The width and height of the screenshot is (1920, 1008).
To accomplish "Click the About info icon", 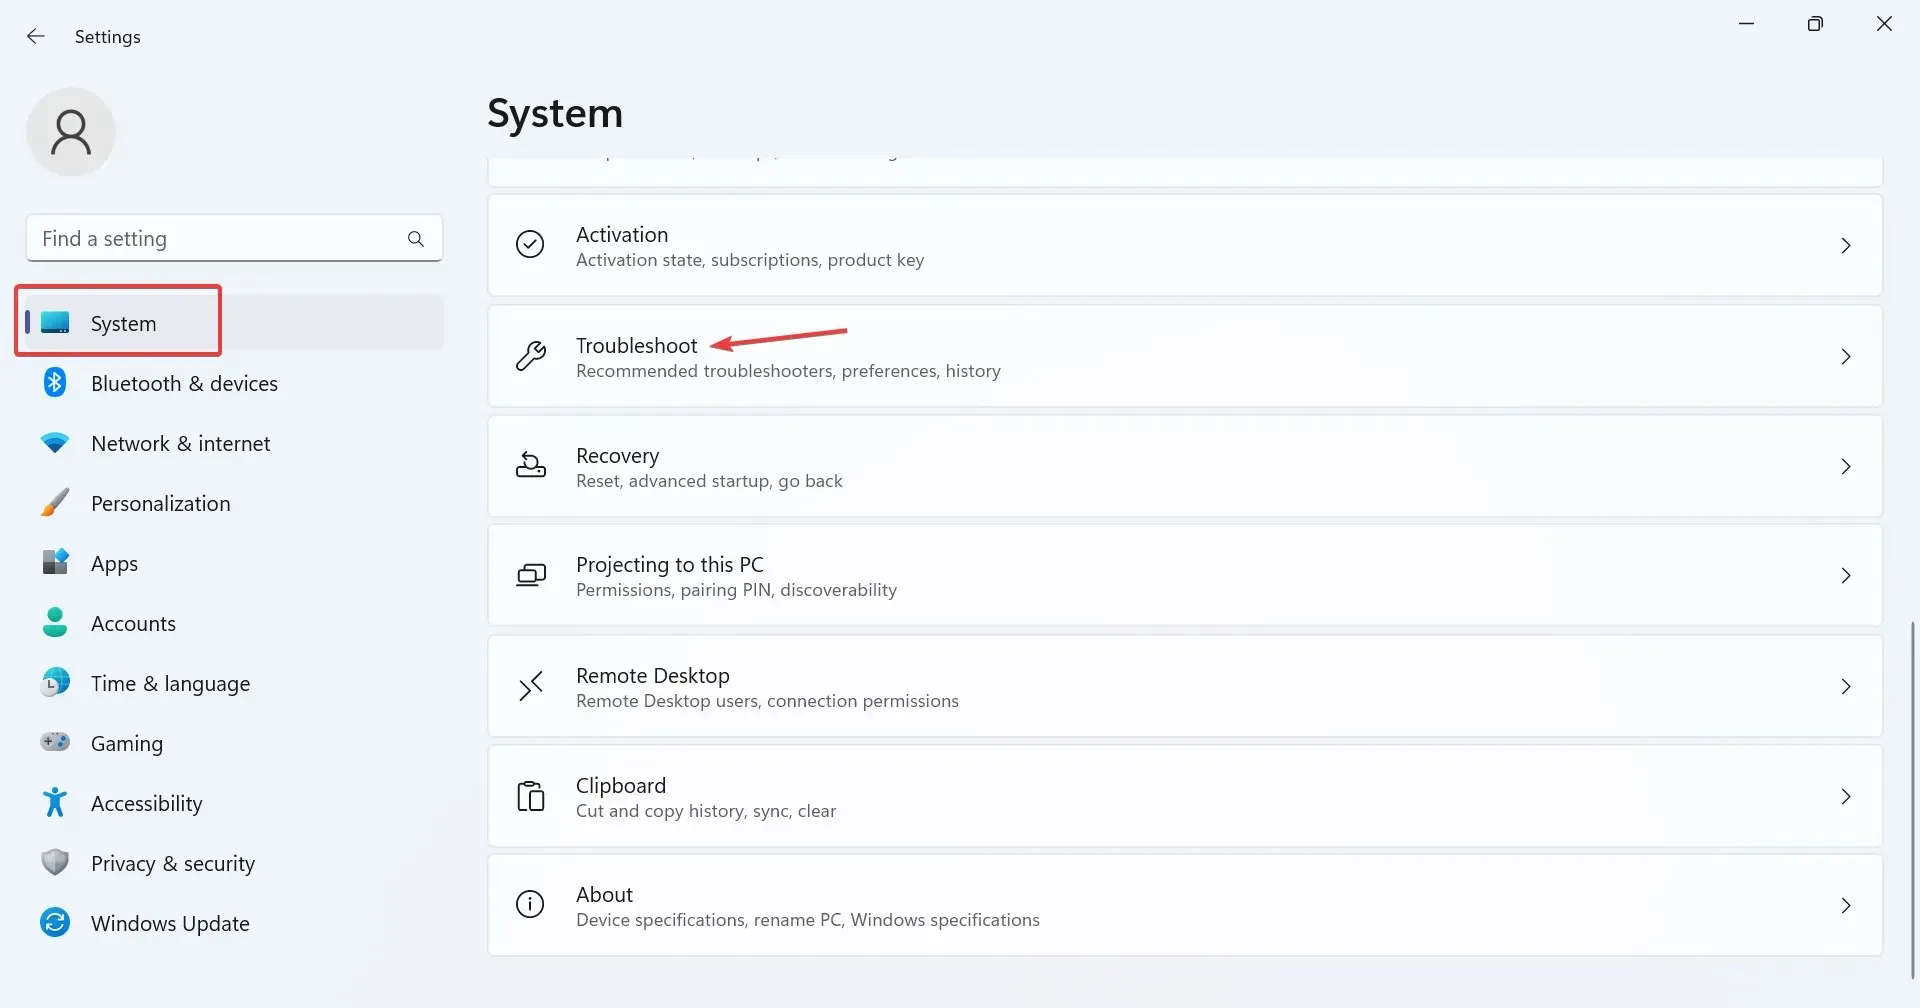I will [x=530, y=905].
